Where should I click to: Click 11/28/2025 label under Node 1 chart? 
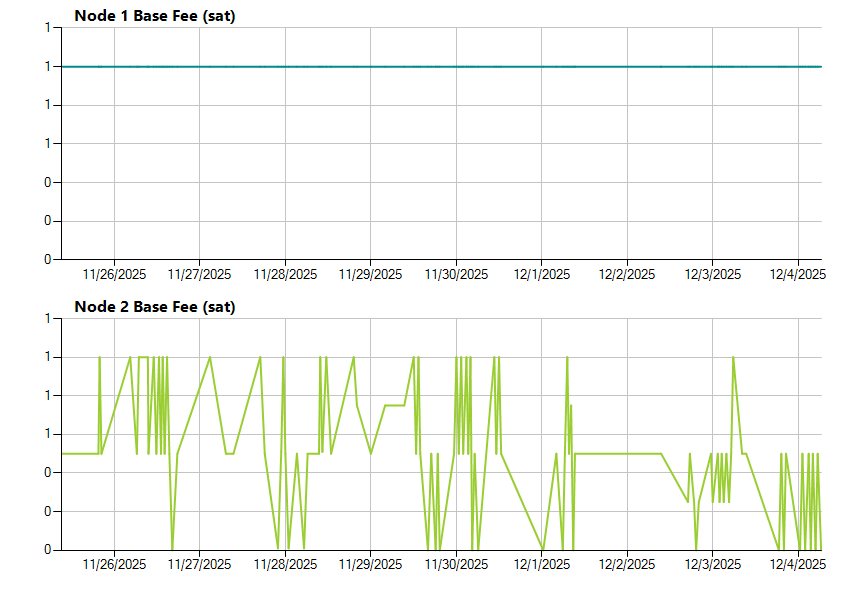[x=285, y=274]
